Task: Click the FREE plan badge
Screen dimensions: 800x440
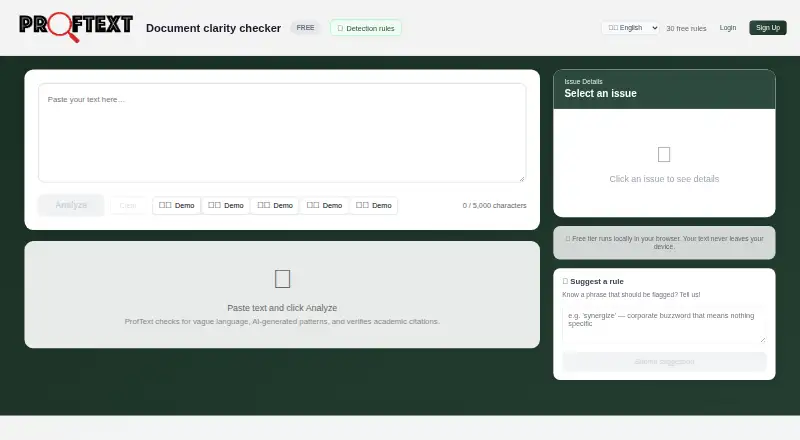Action: pos(305,28)
